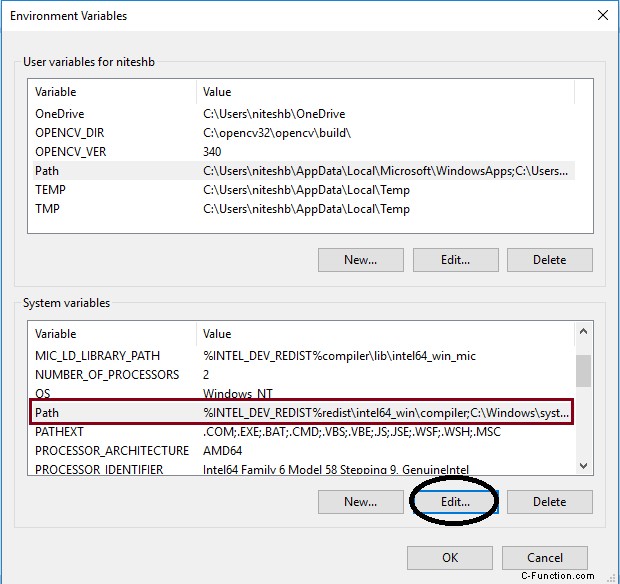Select NUMBER_OF_PROCESSORS variable row
Viewport: 620px width, 584px height.
[x=107, y=375]
